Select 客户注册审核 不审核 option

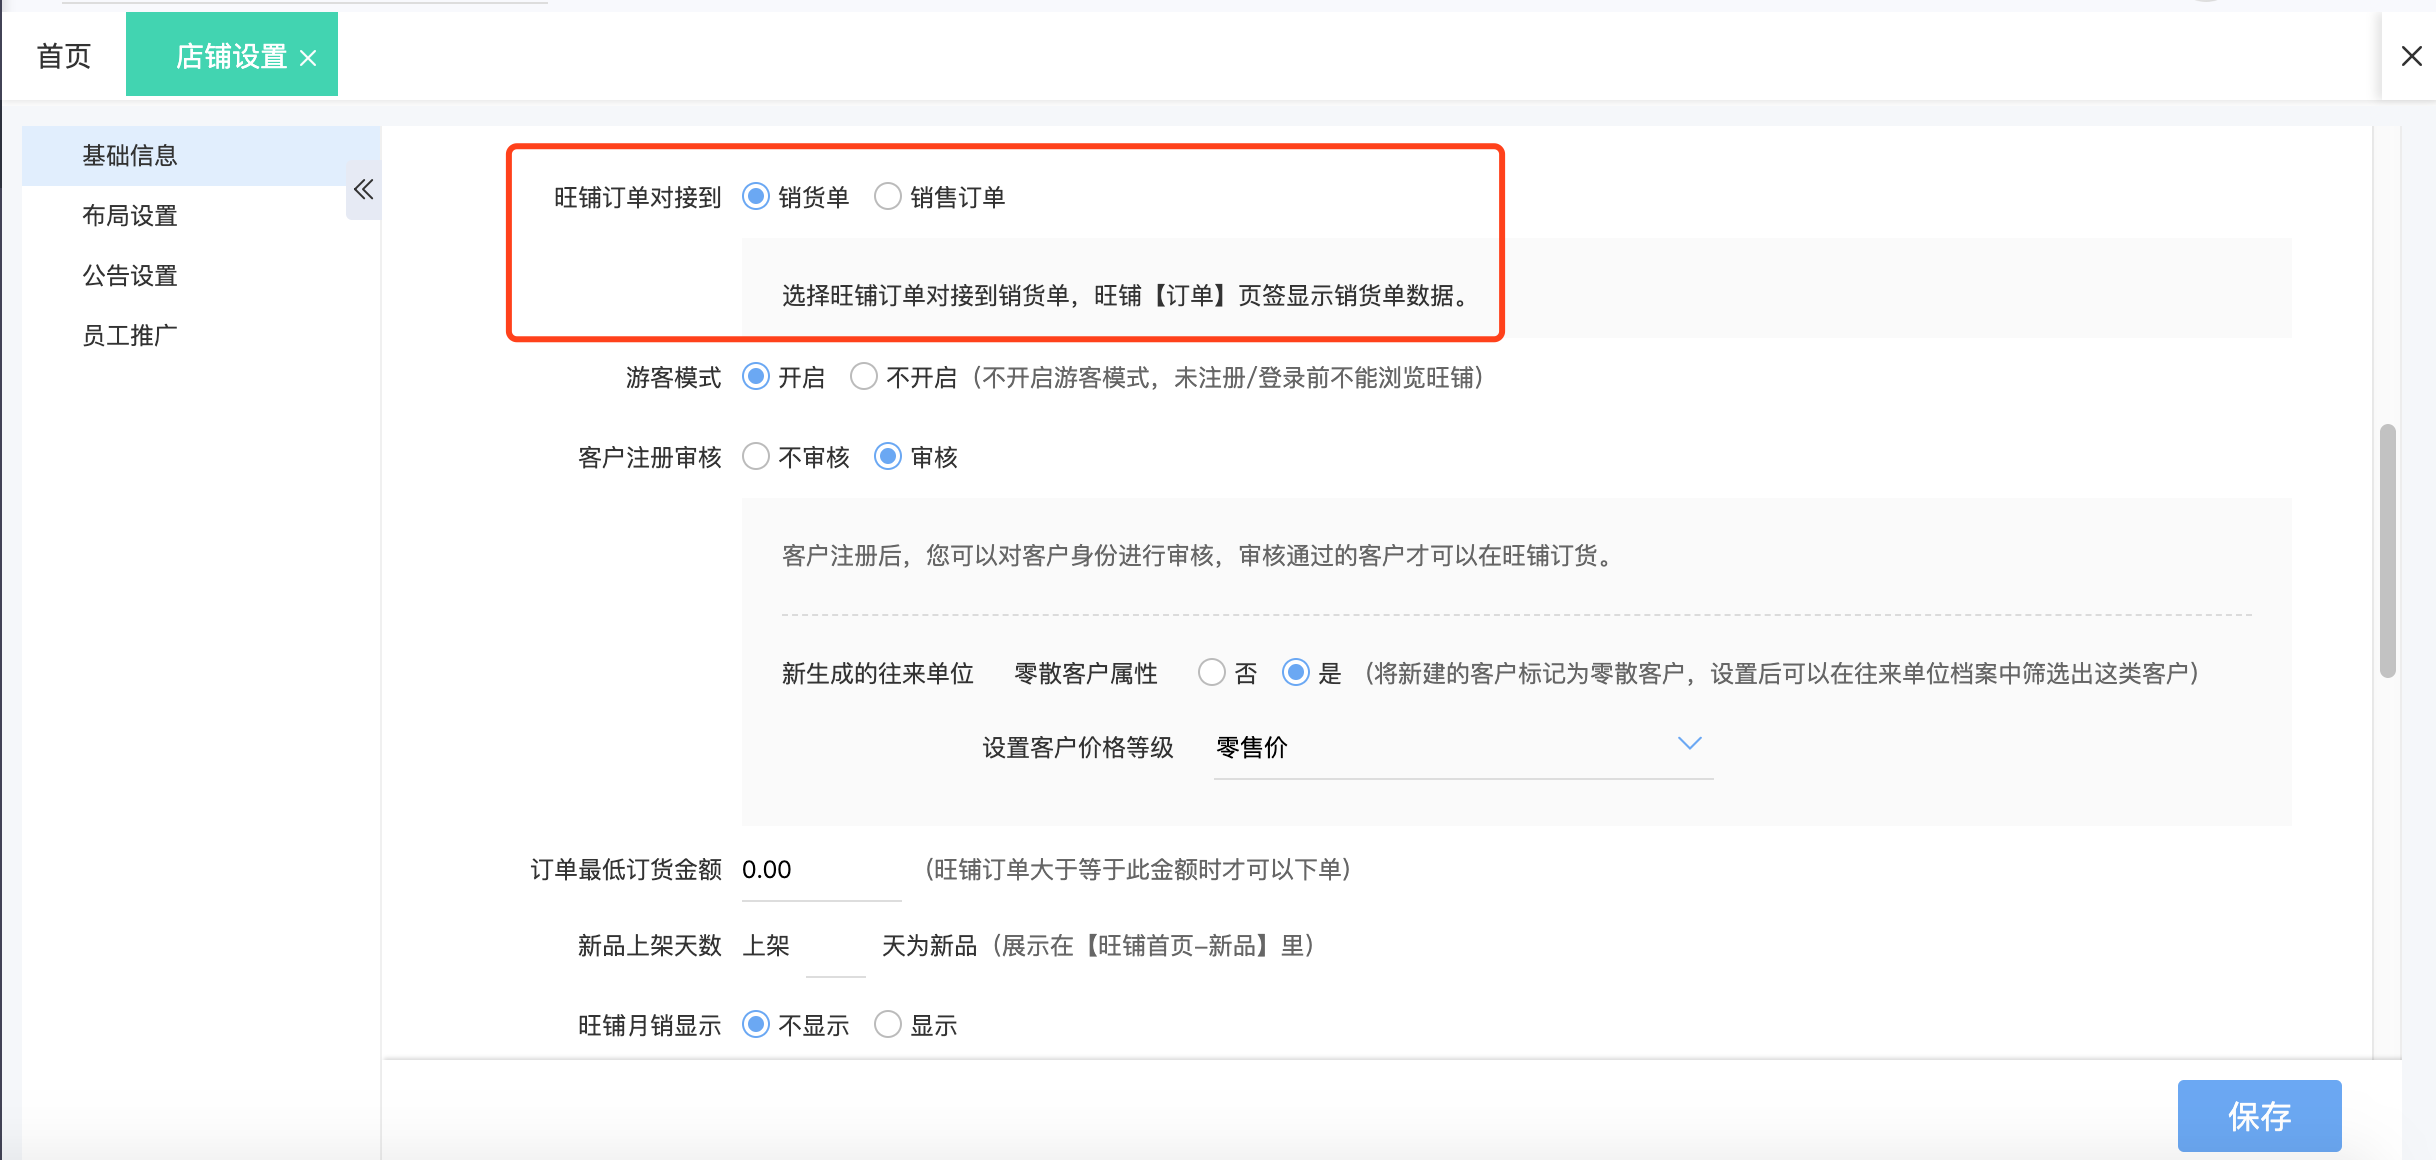click(757, 457)
